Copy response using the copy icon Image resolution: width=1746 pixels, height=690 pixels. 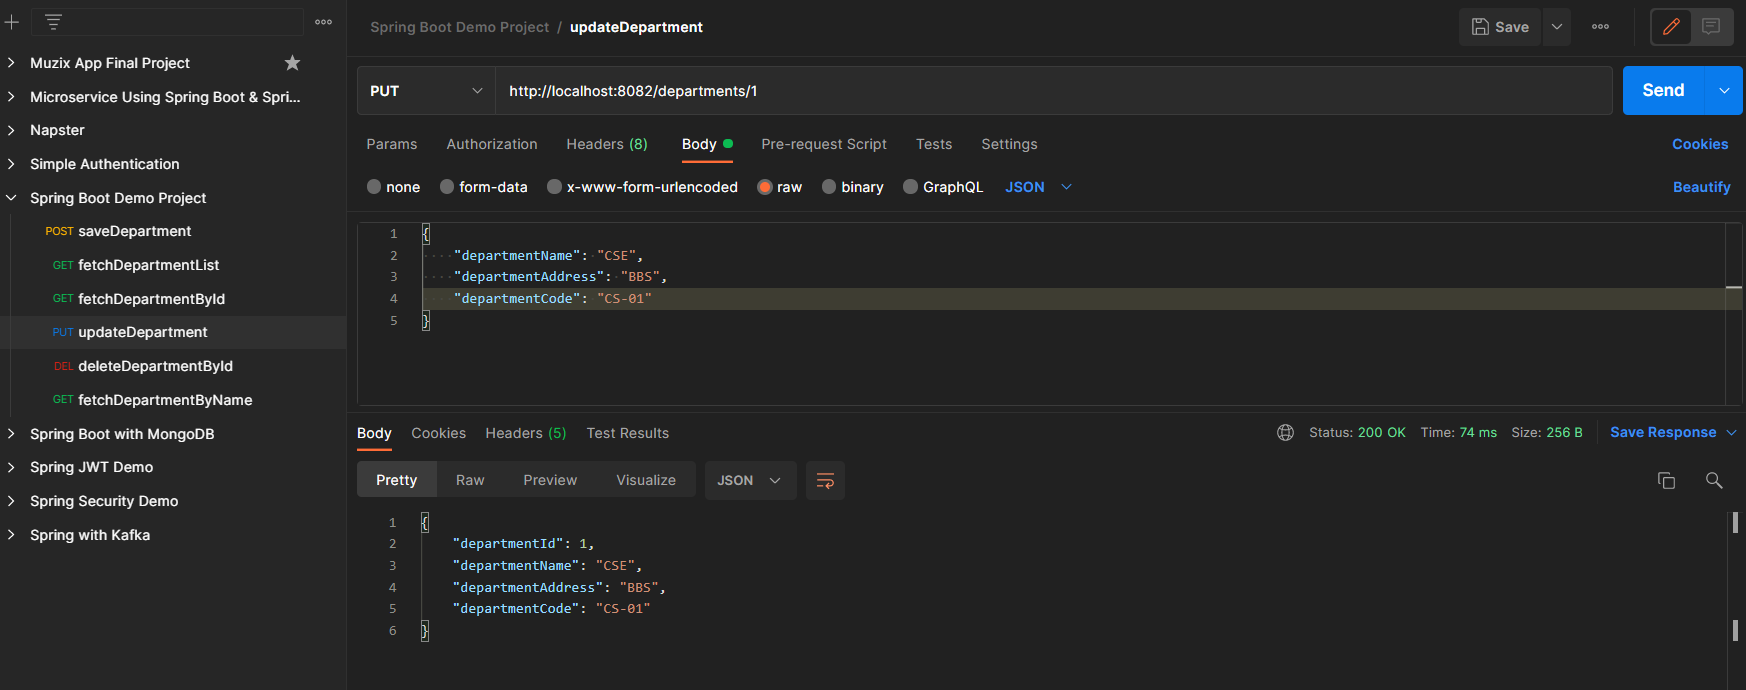tap(1666, 481)
